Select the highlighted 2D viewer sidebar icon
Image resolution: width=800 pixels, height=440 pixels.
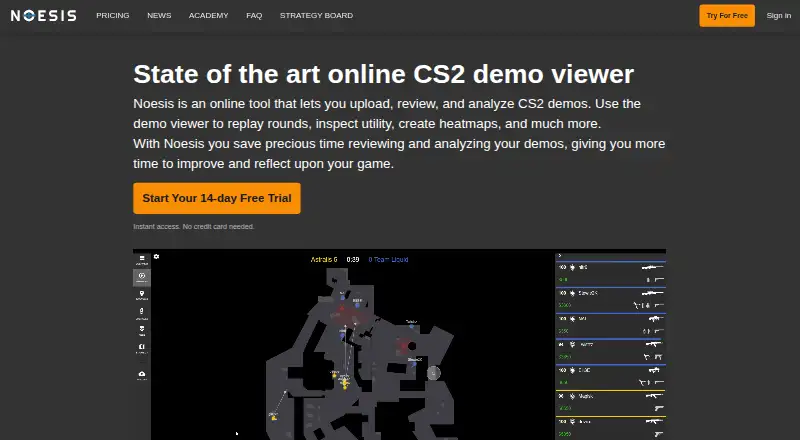pyautogui.click(x=142, y=277)
